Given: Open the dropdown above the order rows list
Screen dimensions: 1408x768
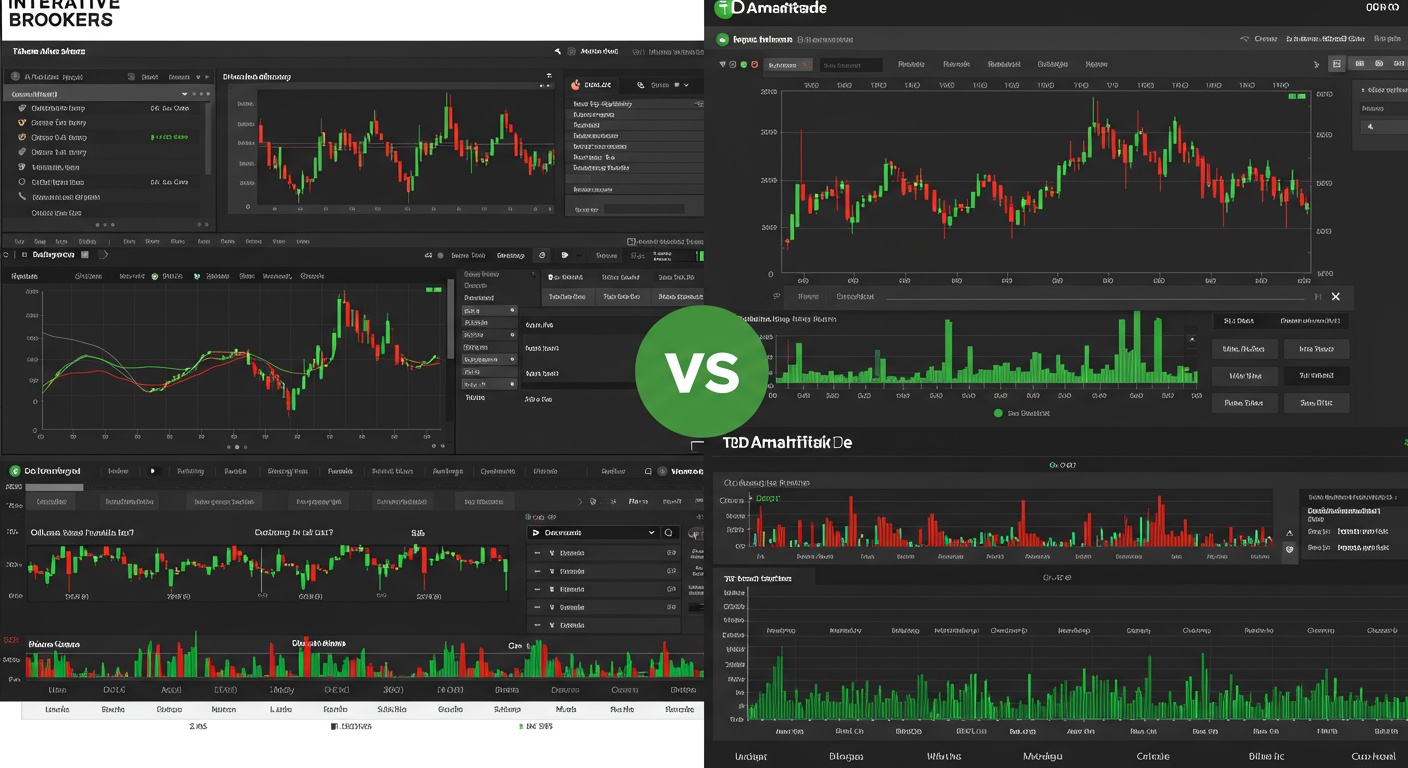Looking at the screenshot, I should tap(592, 533).
